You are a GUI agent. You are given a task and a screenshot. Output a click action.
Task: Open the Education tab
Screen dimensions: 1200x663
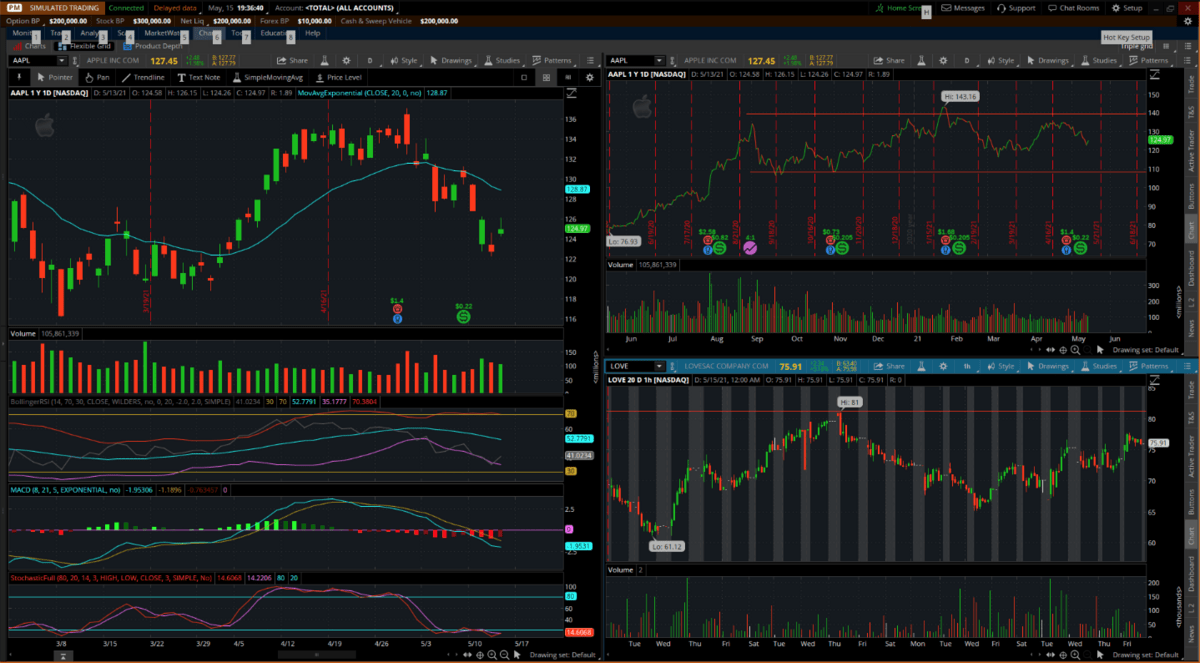(x=275, y=33)
